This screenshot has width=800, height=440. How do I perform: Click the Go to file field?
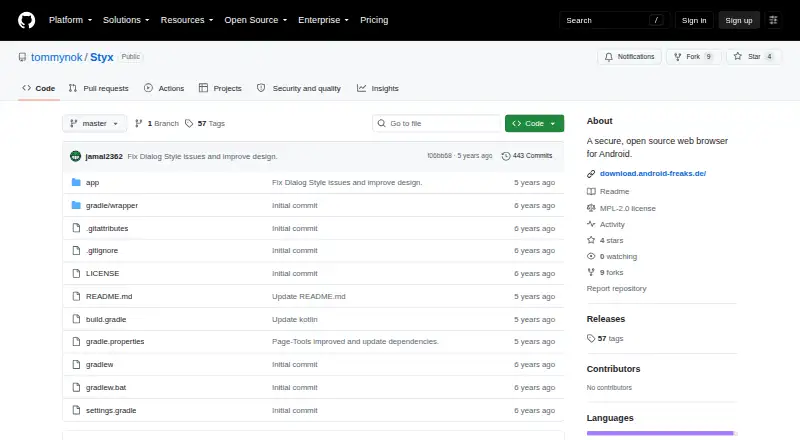pos(437,124)
